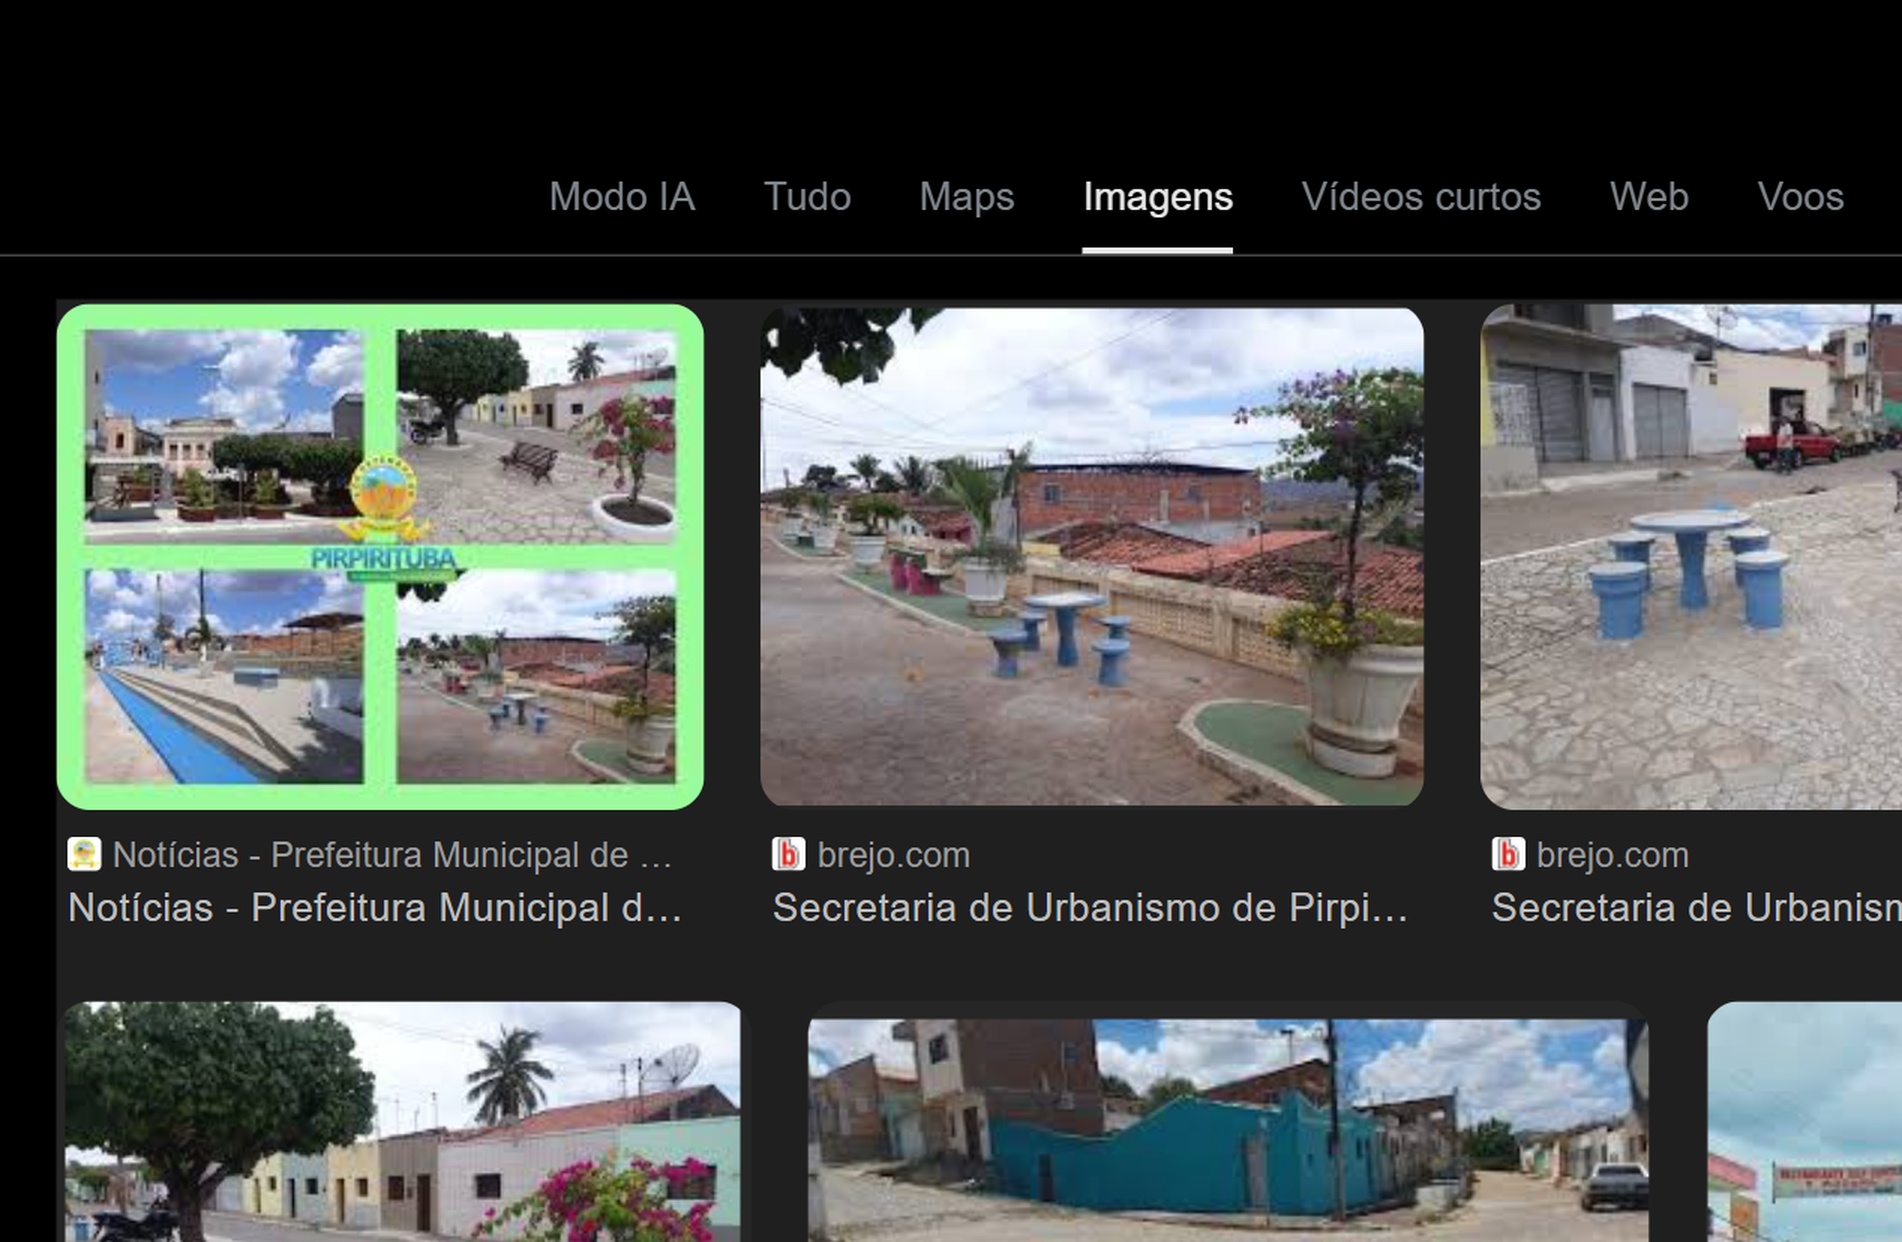
Task: Switch to the Web tab
Action: (1648, 197)
